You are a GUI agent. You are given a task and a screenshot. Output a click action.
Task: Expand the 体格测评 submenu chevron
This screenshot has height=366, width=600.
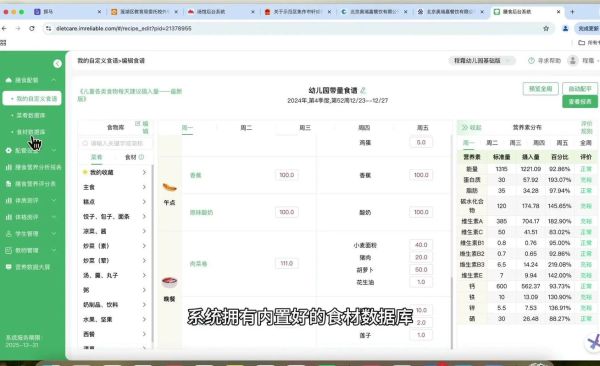[x=54, y=217]
